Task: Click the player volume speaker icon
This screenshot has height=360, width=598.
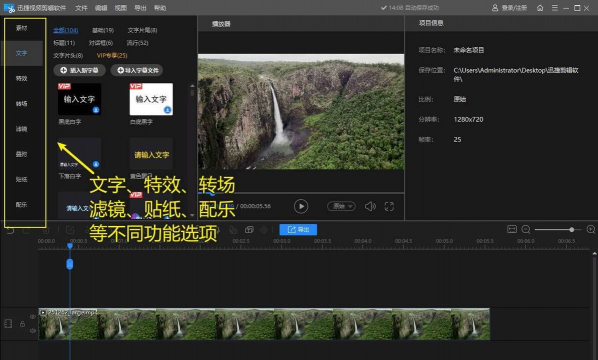Action: (370, 206)
